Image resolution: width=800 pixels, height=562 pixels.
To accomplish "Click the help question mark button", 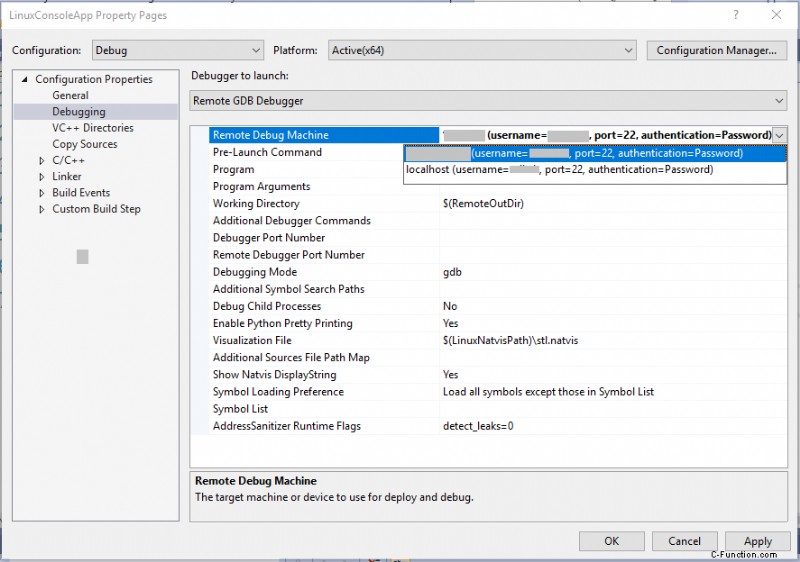I will pyautogui.click(x=735, y=15).
